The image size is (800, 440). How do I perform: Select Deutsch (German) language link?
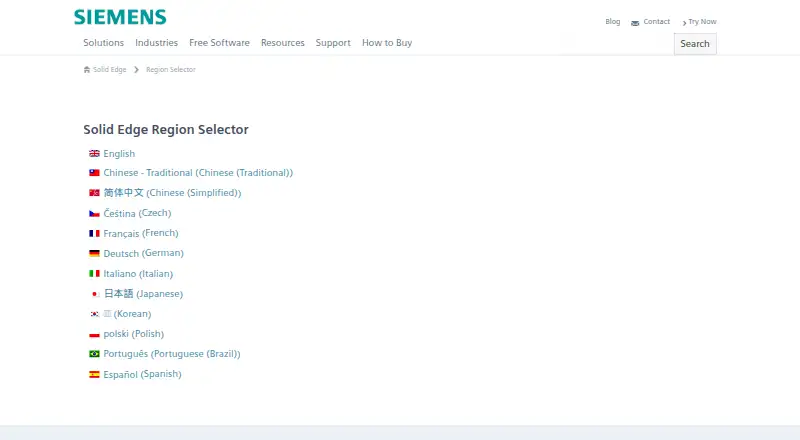143,253
